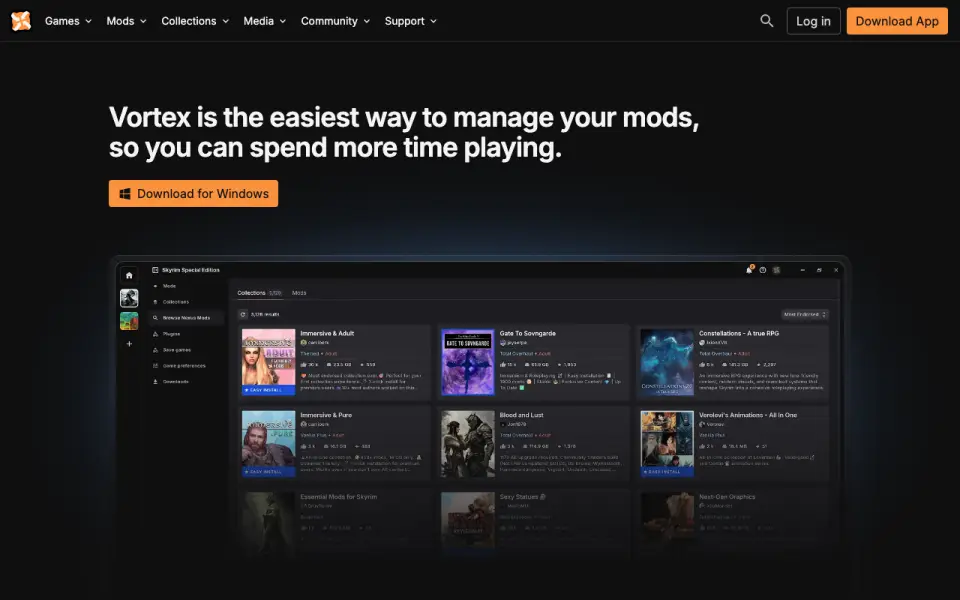This screenshot has height=600, width=960.
Task: Click the Vortex headline text
Action: pyautogui.click(x=404, y=132)
